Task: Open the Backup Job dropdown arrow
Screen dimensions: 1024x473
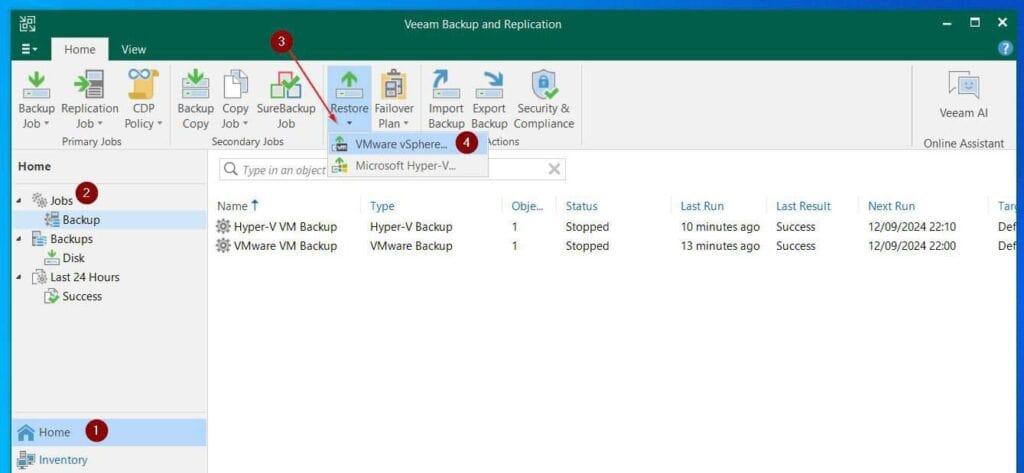Action: (46, 124)
